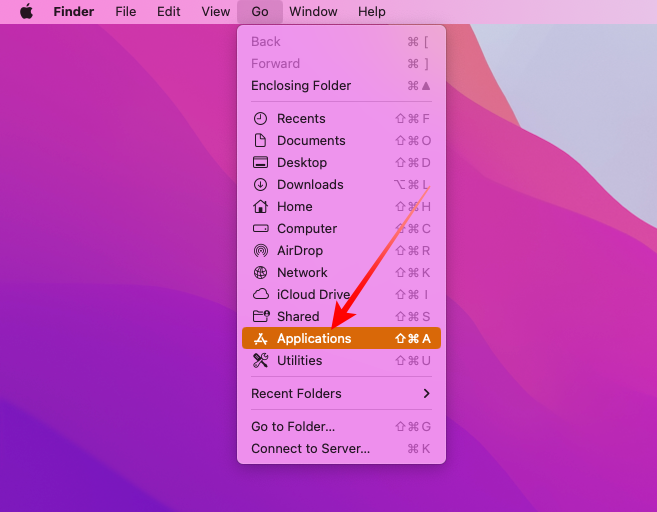
Task: Click the Documents page icon
Action: coord(260,140)
